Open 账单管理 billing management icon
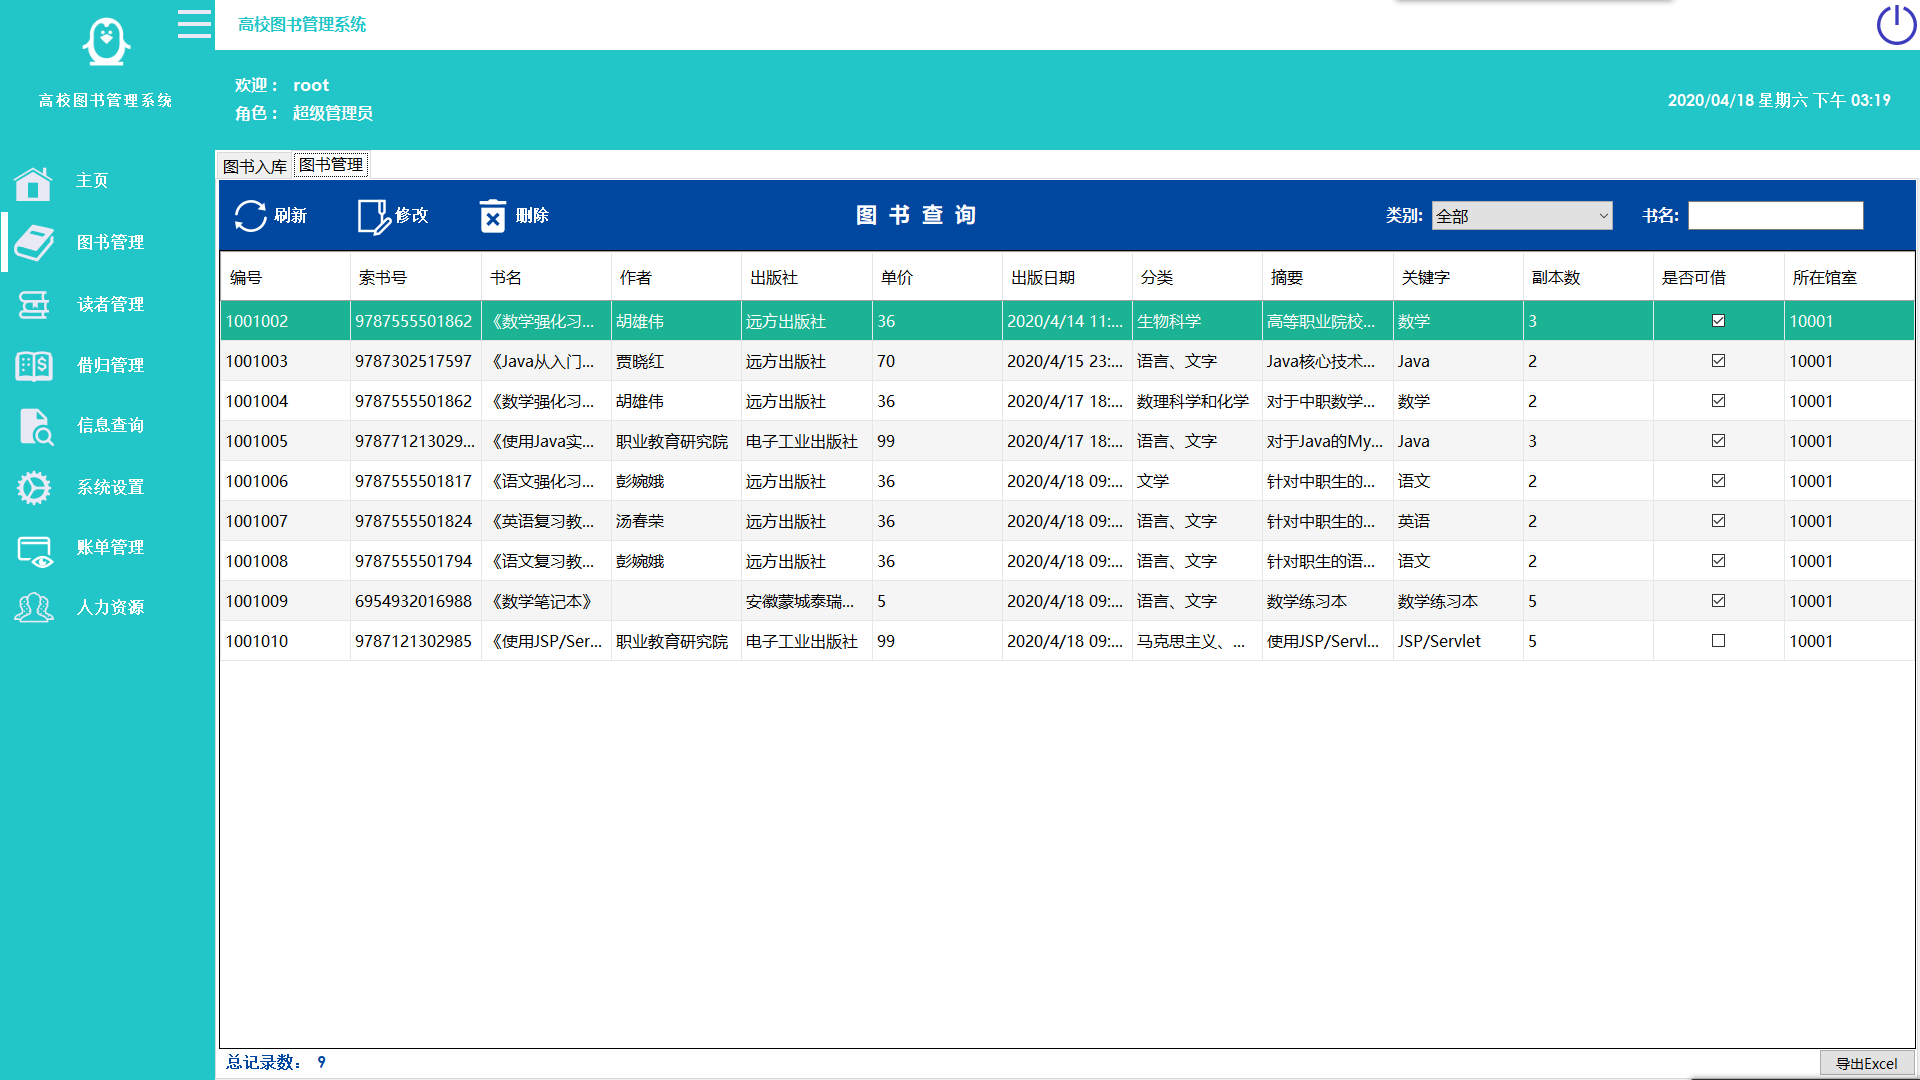This screenshot has width=1920, height=1080. [x=33, y=548]
